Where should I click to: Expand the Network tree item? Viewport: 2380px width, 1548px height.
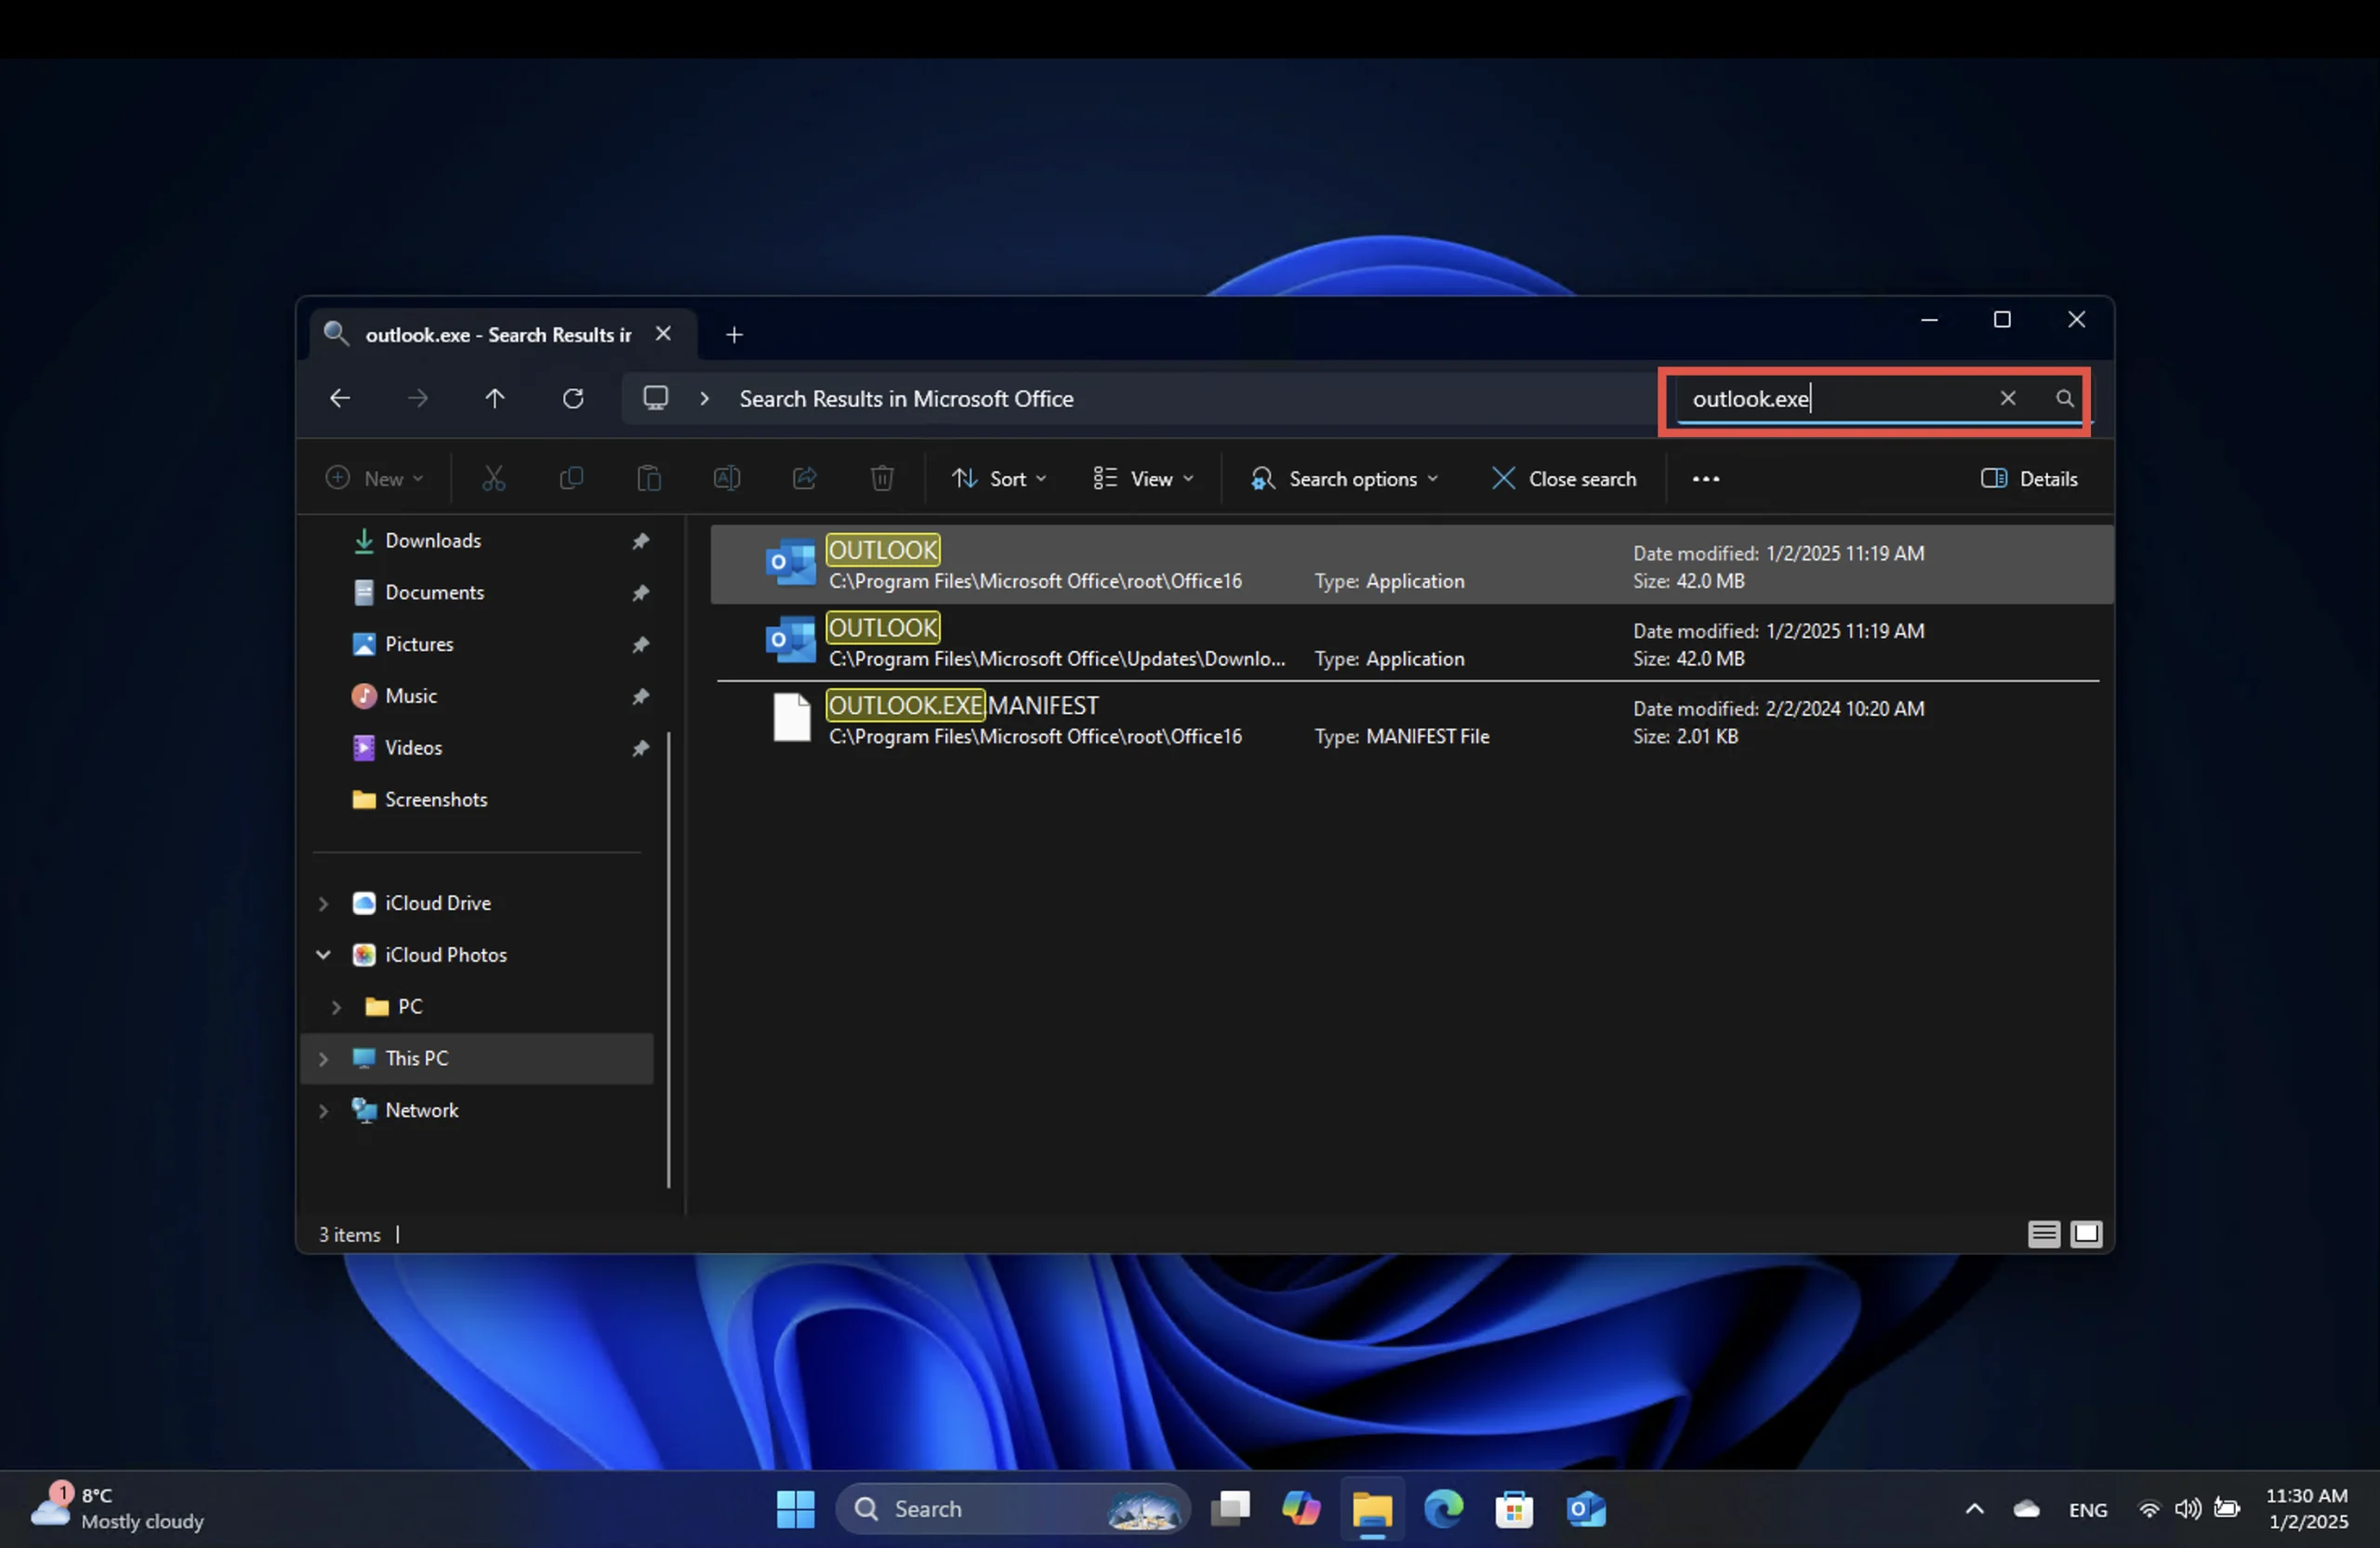pos(321,1109)
